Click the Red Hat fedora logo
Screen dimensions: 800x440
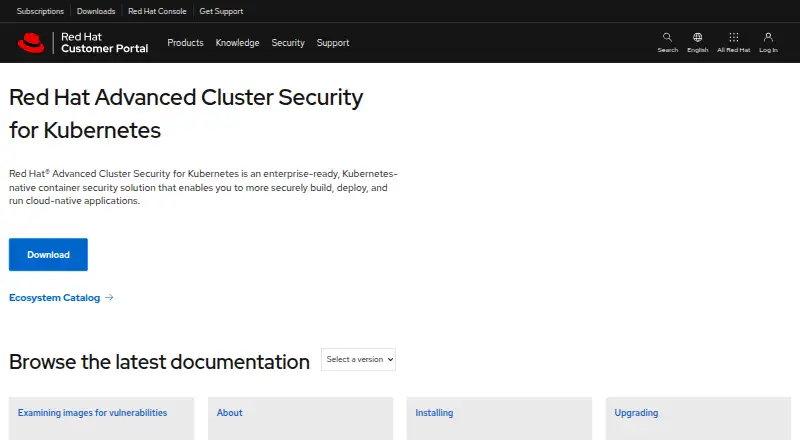coord(31,43)
